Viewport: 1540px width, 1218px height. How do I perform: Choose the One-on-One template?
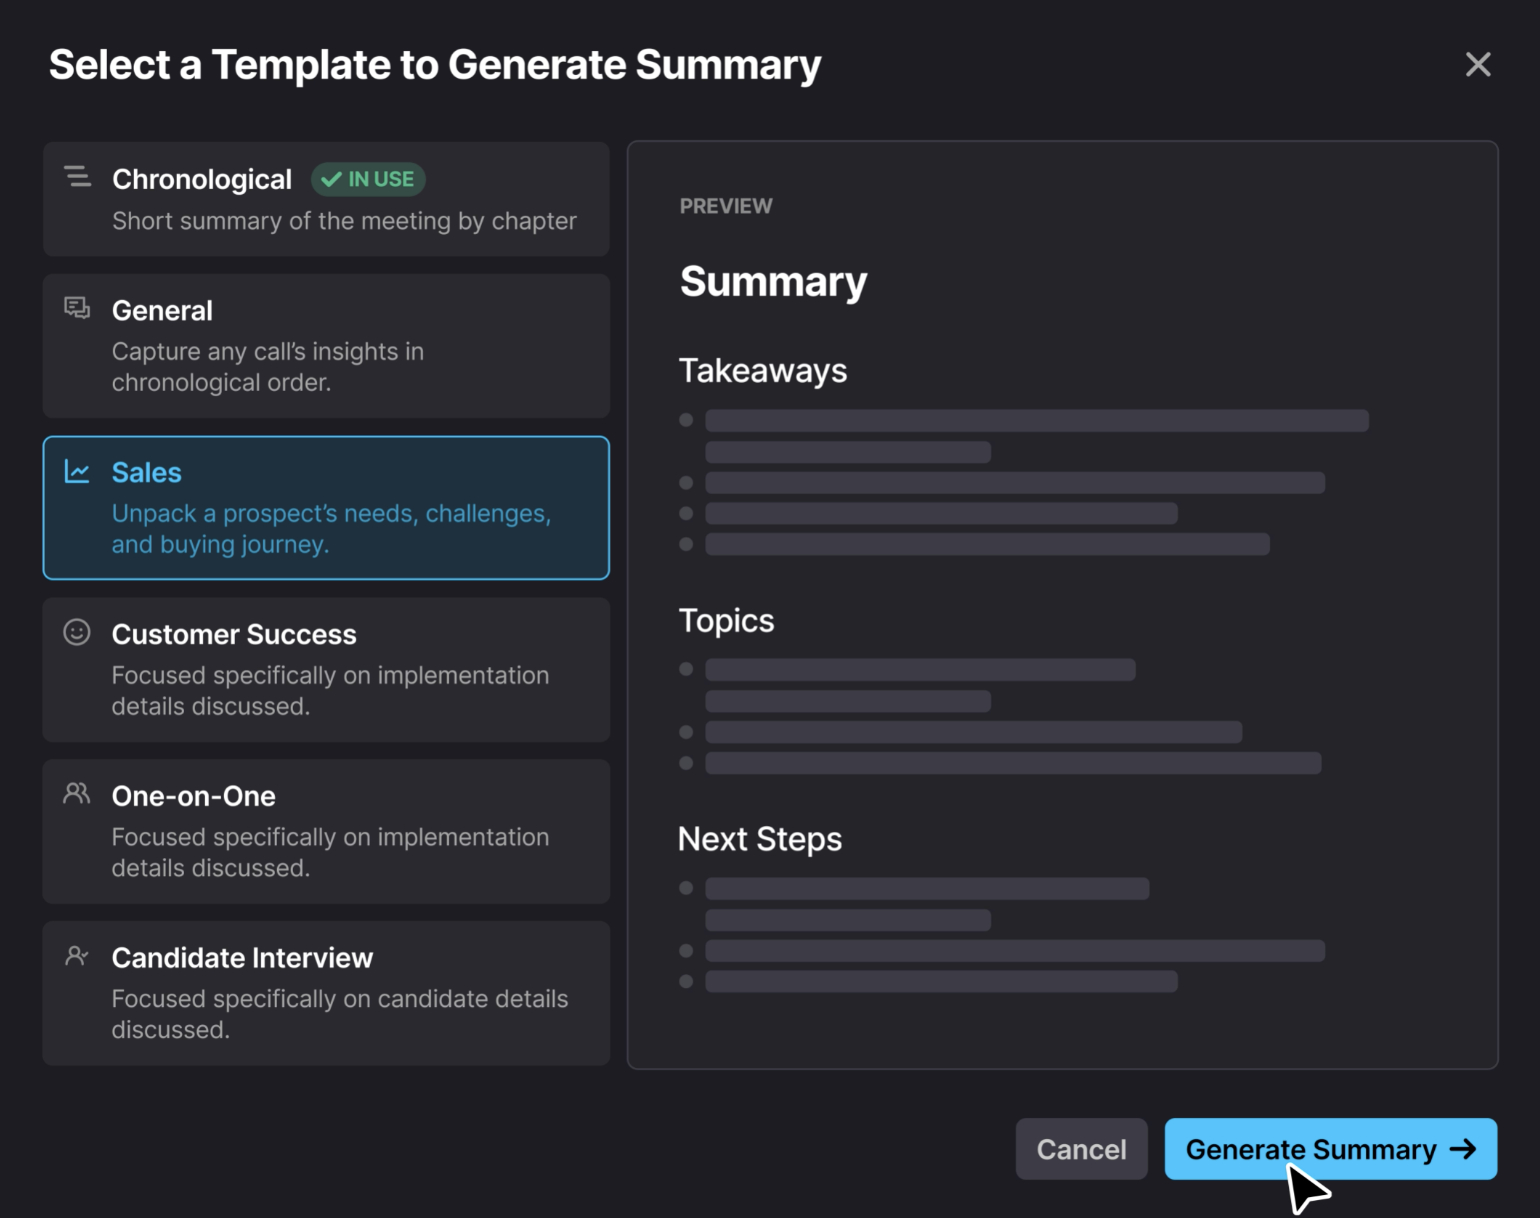[326, 832]
